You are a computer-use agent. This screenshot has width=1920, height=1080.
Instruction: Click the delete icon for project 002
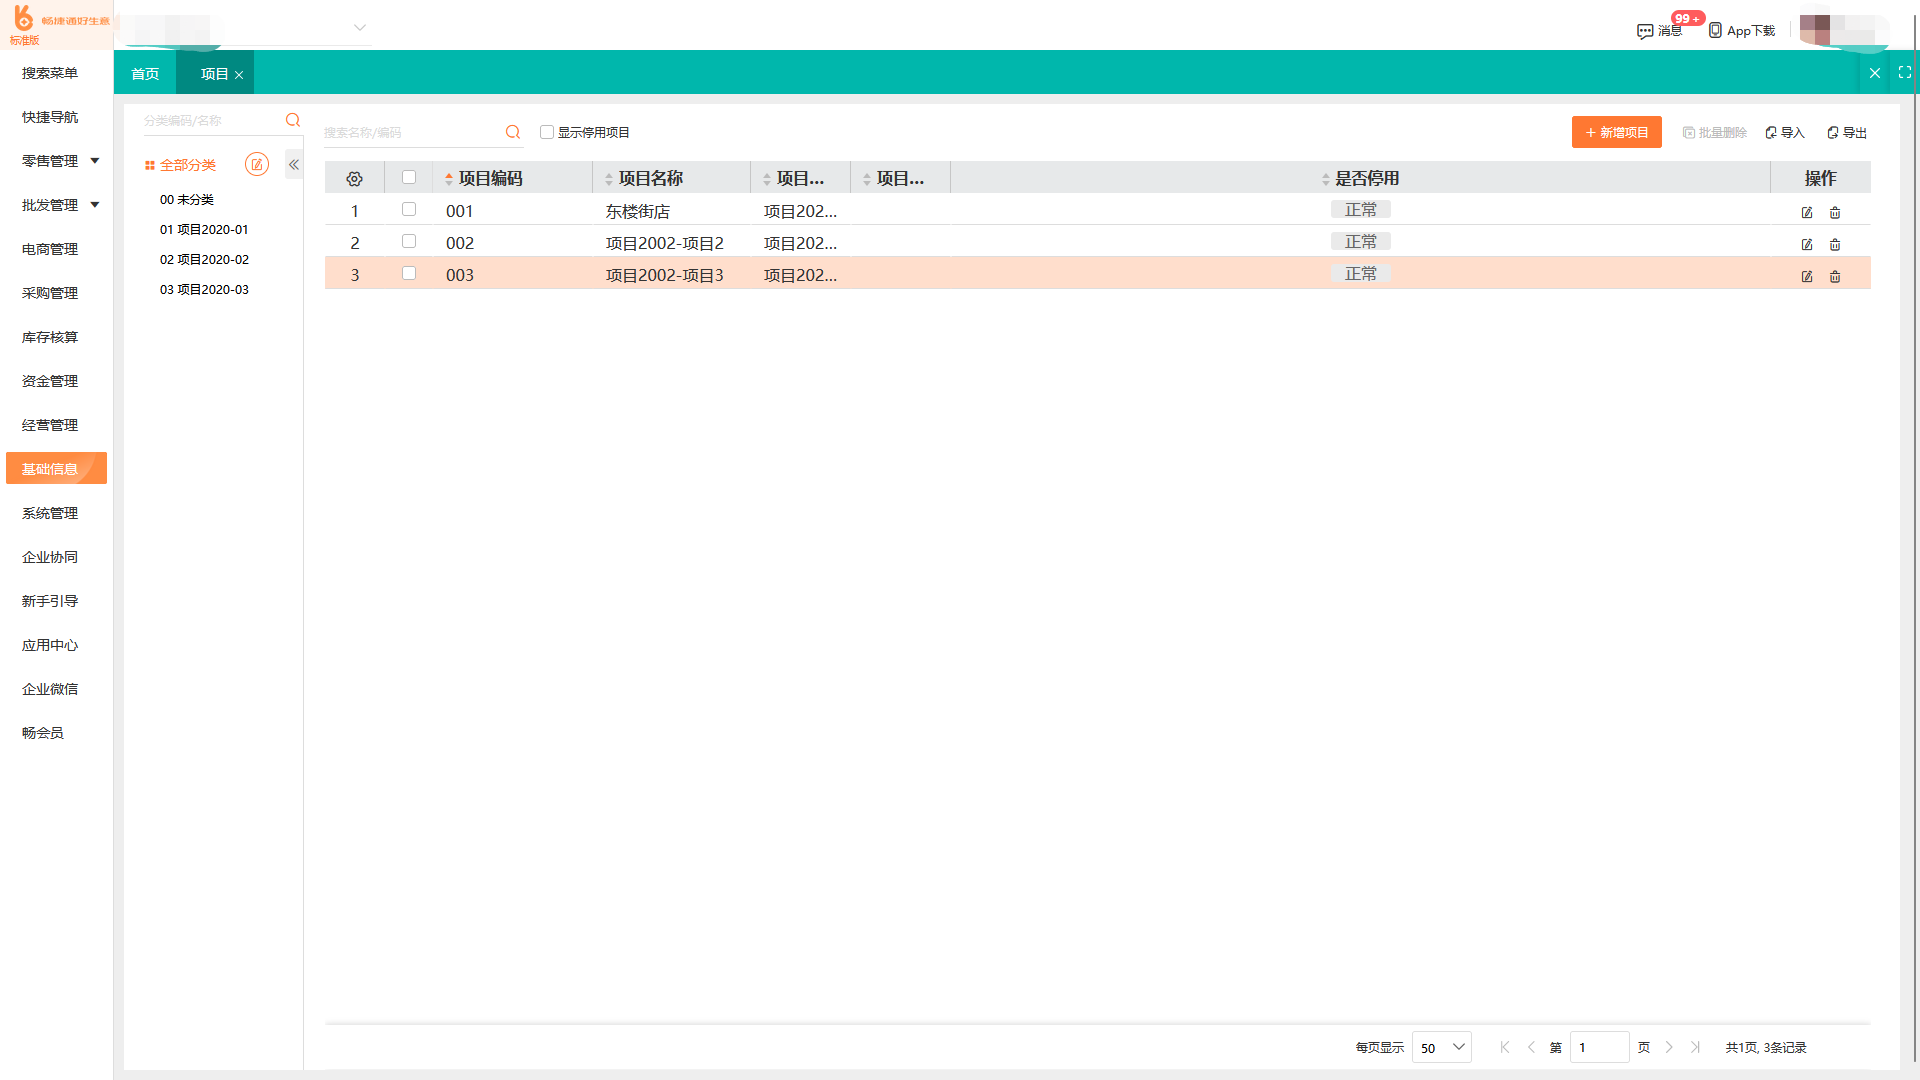(x=1834, y=241)
